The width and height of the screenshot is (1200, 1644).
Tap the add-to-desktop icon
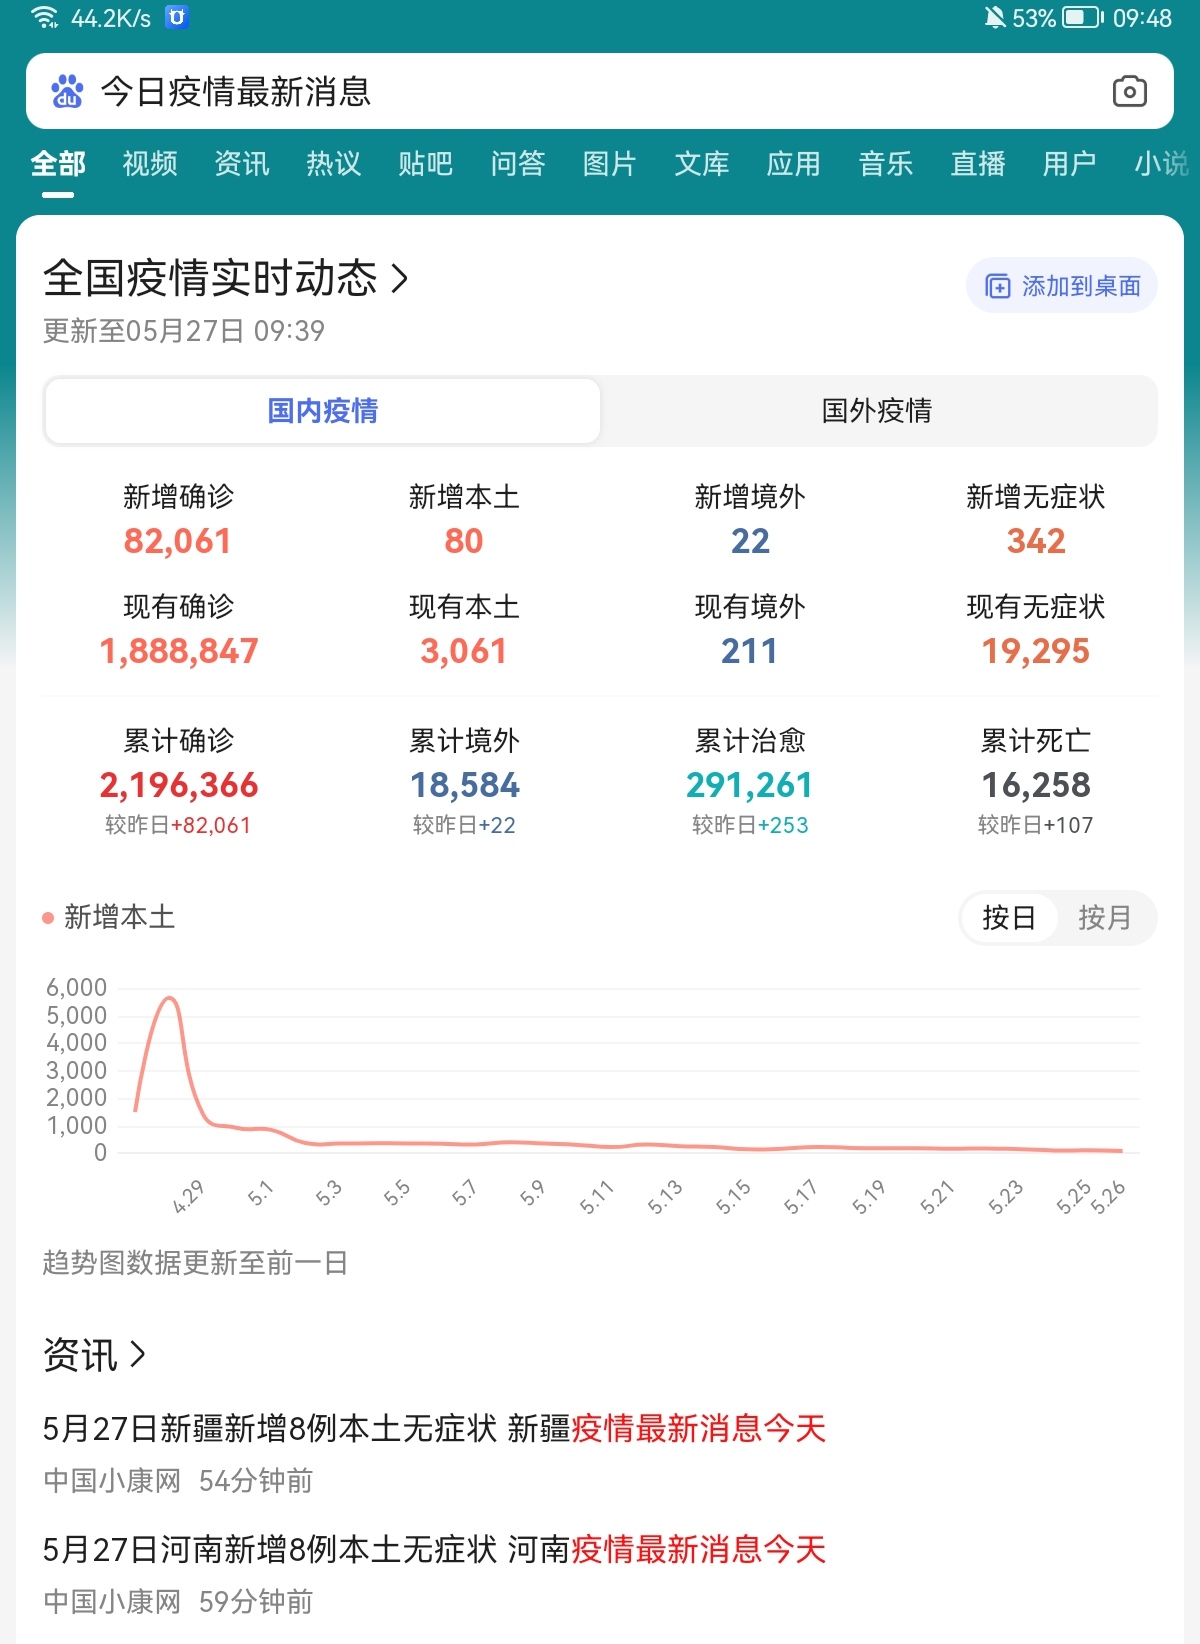point(997,287)
